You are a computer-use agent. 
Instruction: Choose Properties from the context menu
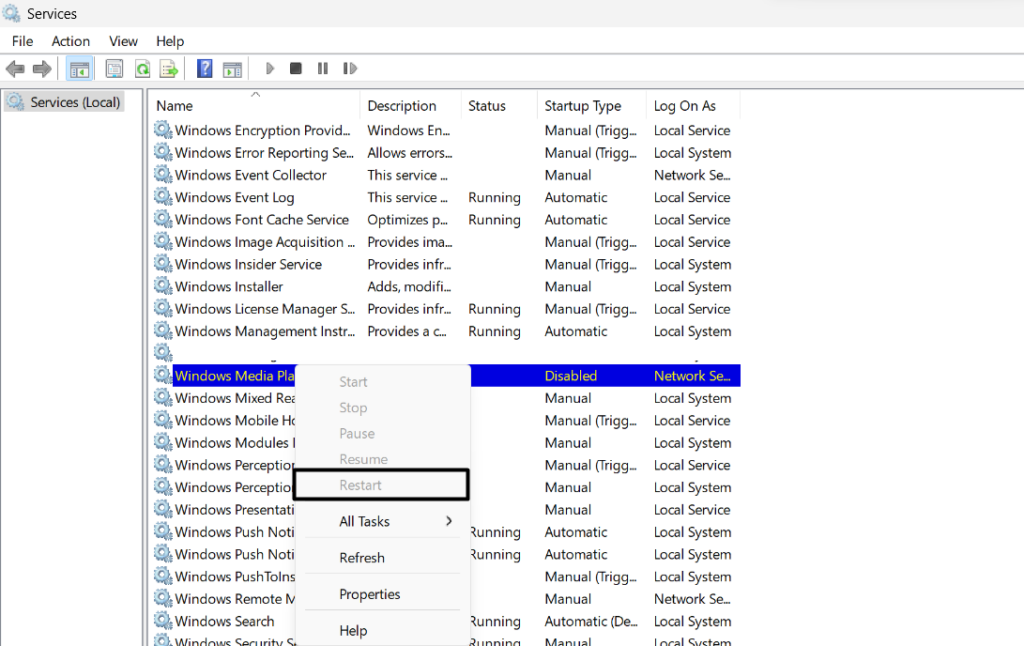[370, 593]
